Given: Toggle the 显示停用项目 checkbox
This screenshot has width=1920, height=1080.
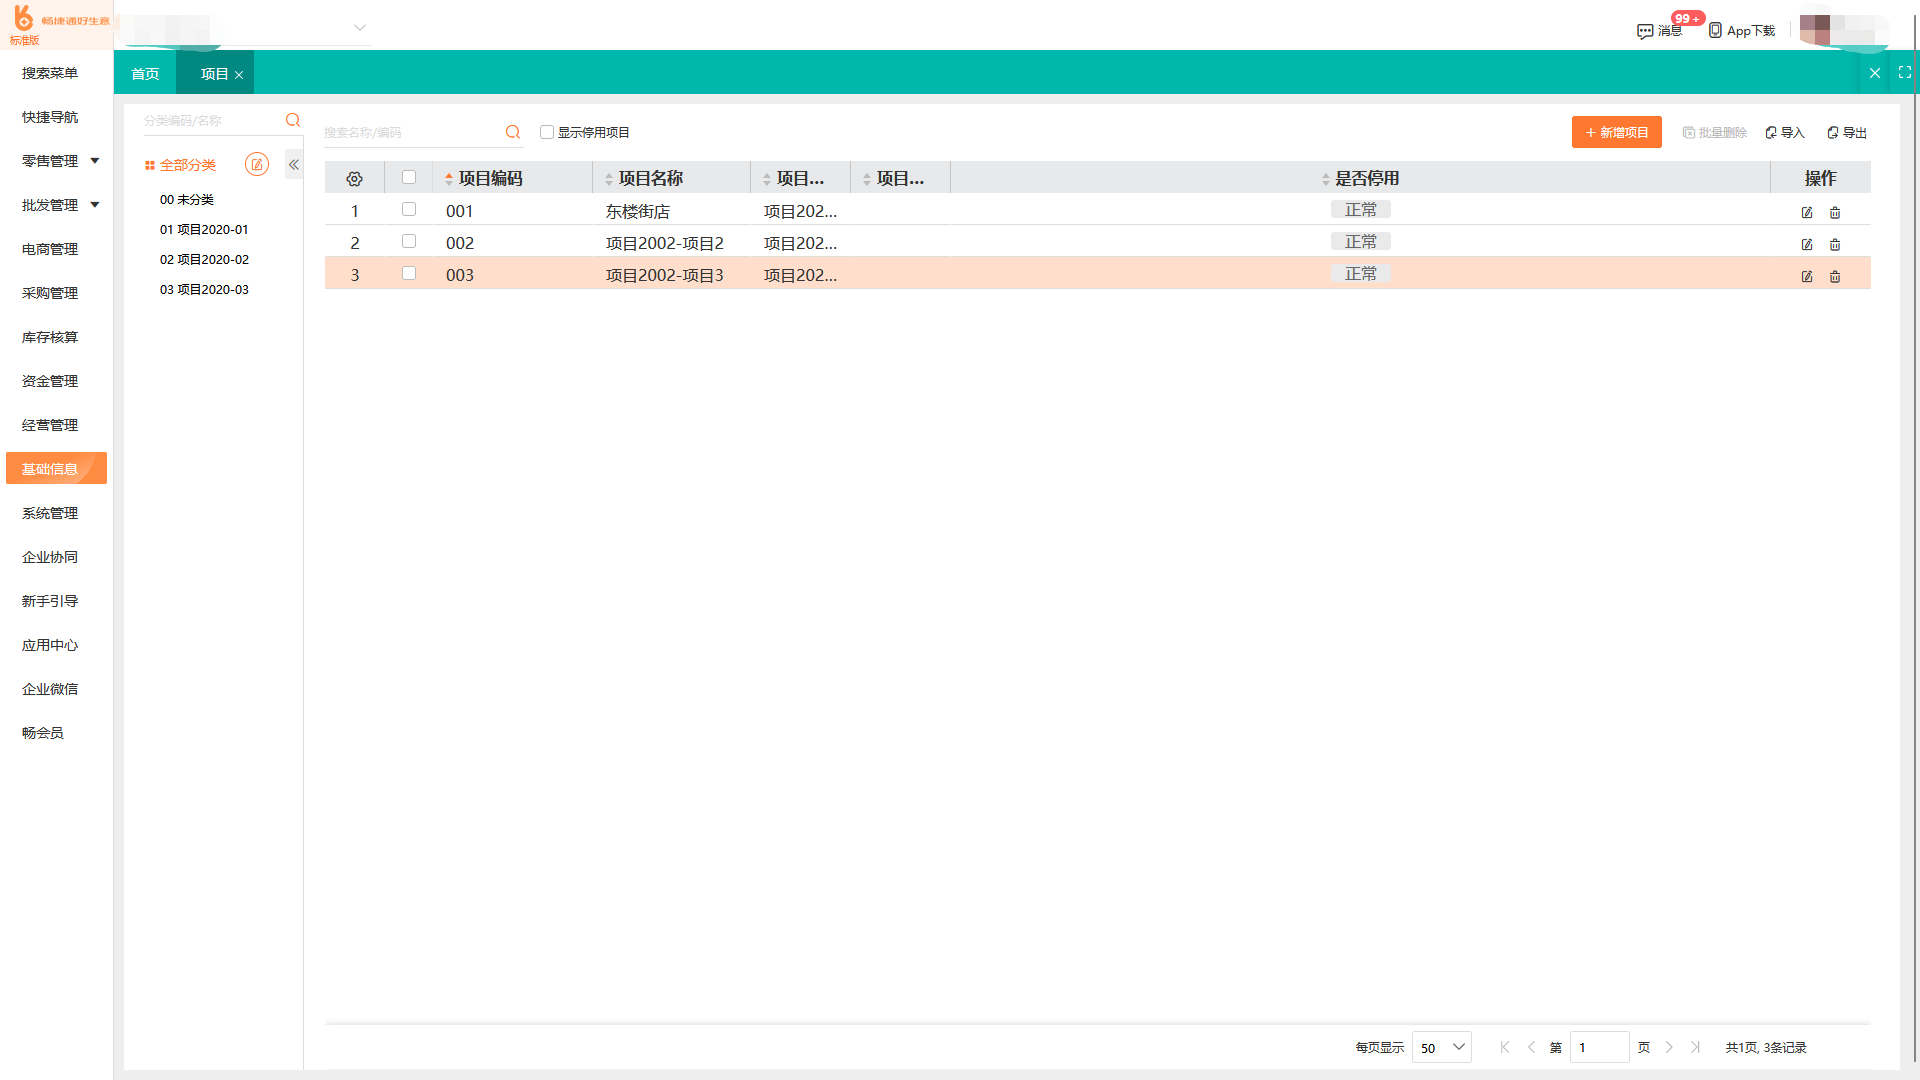Looking at the screenshot, I should pos(547,132).
